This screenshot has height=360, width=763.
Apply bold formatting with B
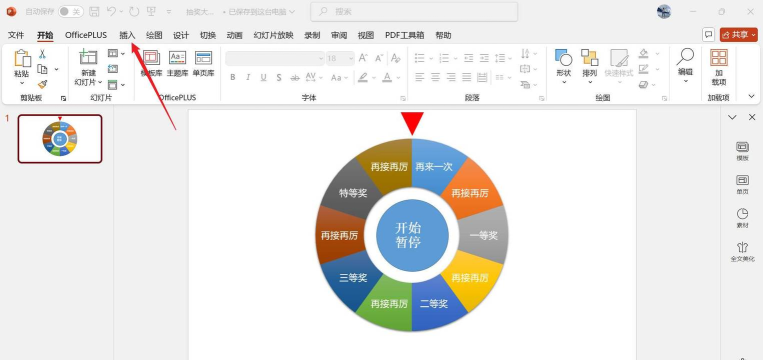tap(233, 77)
